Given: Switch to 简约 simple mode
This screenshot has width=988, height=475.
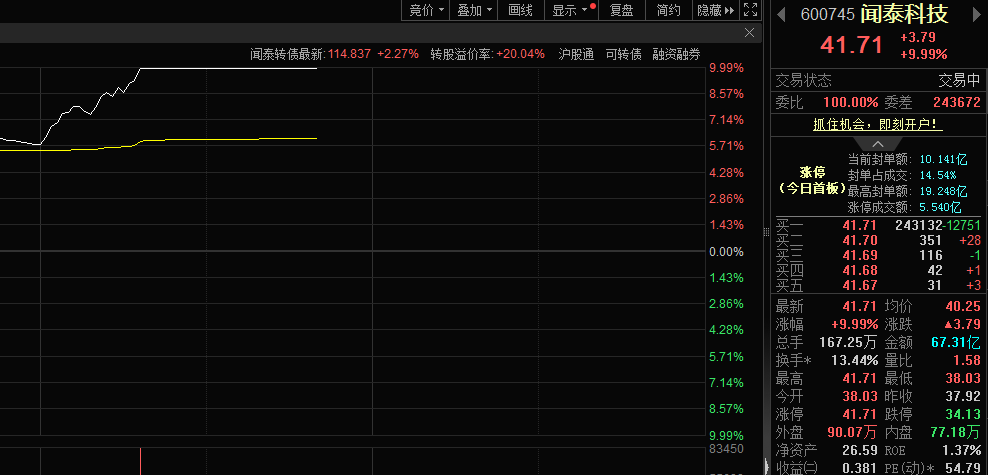Looking at the screenshot, I should pos(668,10).
